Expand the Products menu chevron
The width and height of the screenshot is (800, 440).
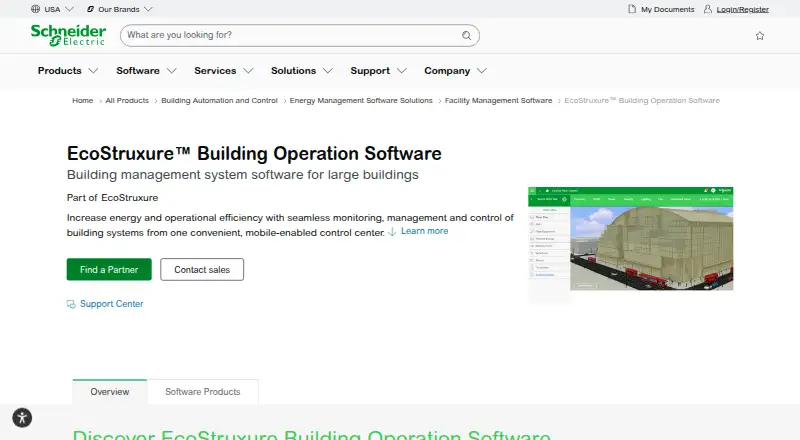point(93,70)
